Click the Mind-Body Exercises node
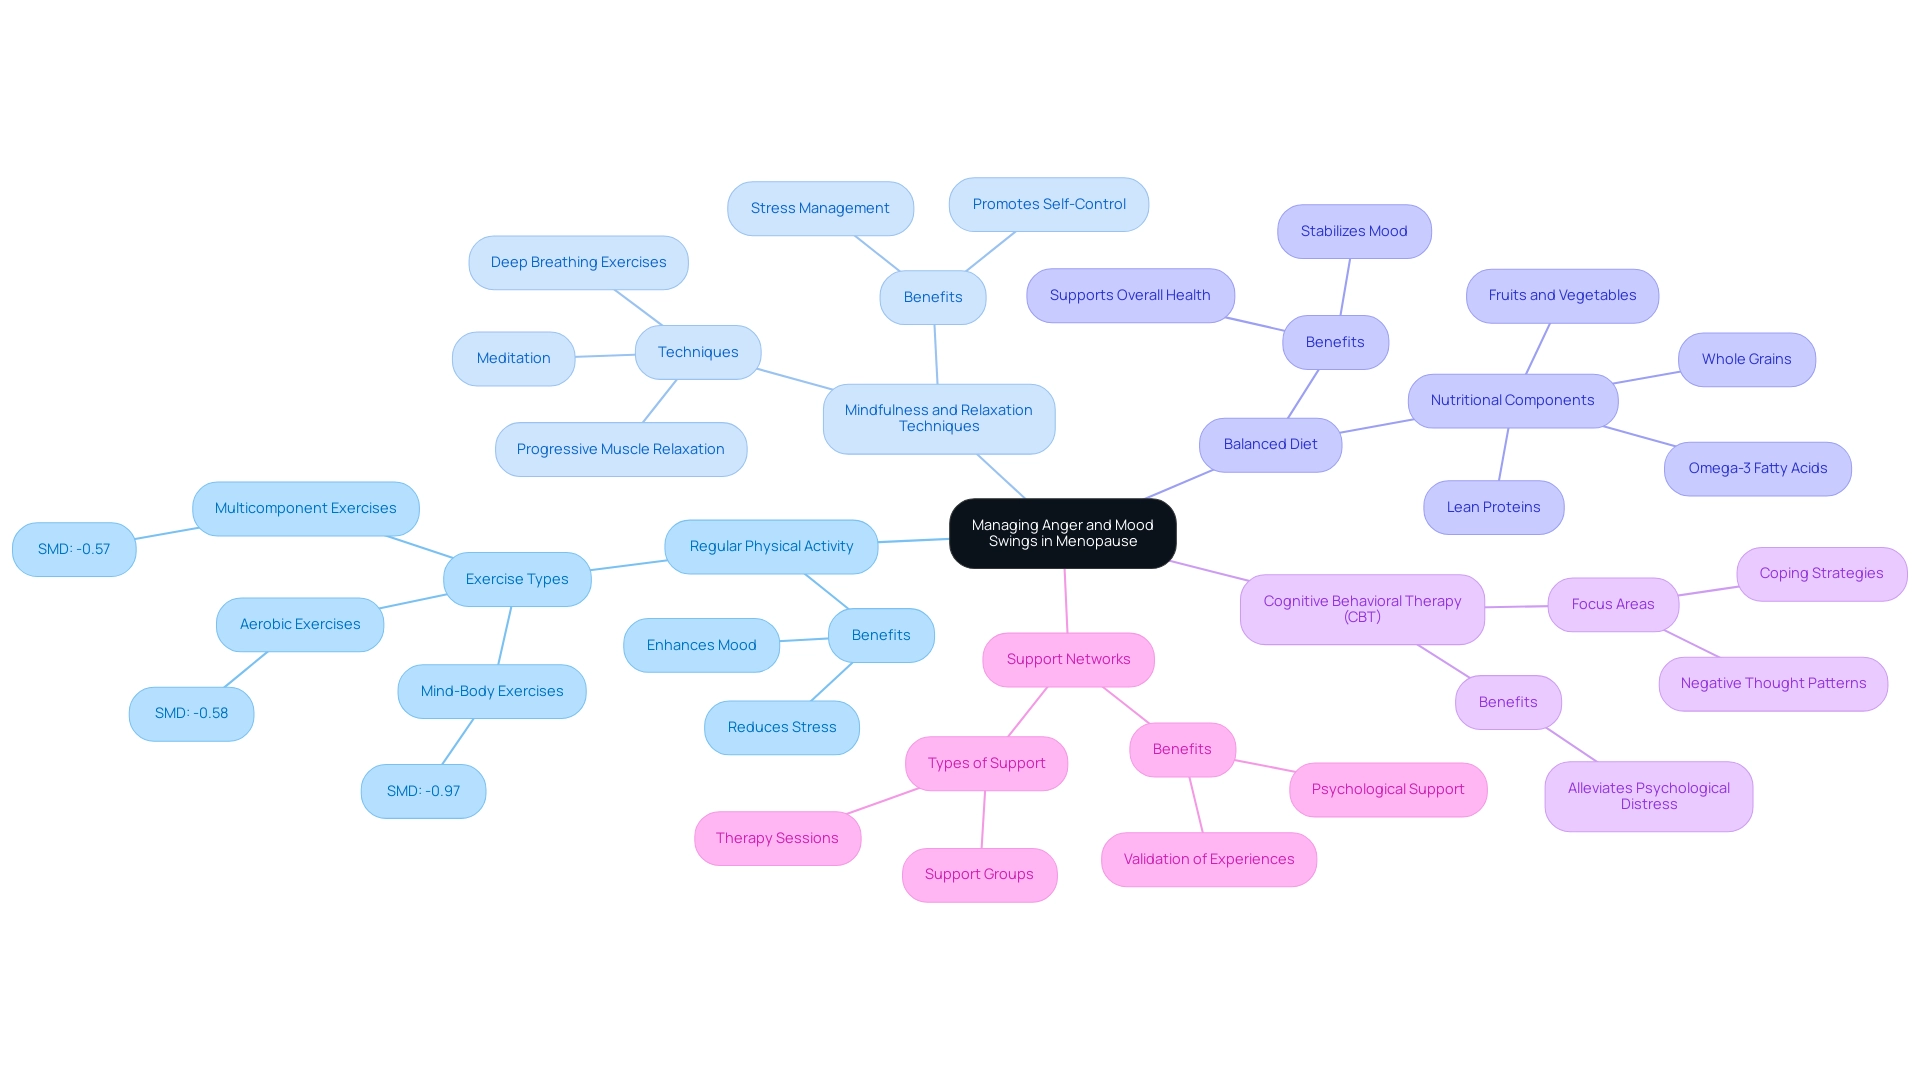This screenshot has width=1920, height=1083. click(x=489, y=690)
